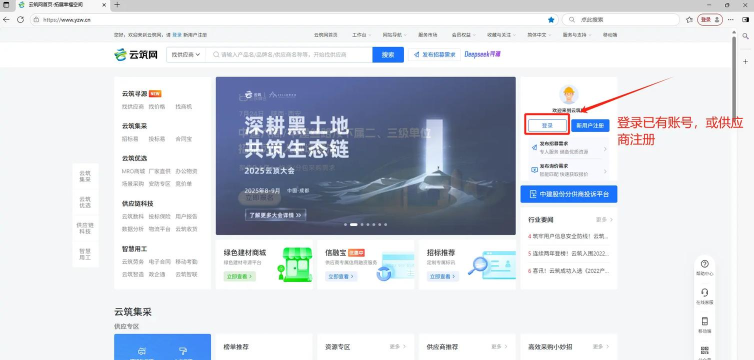Expand the 服务与支持 top menu
The width and height of the screenshot is (754, 360).
pos(576,35)
